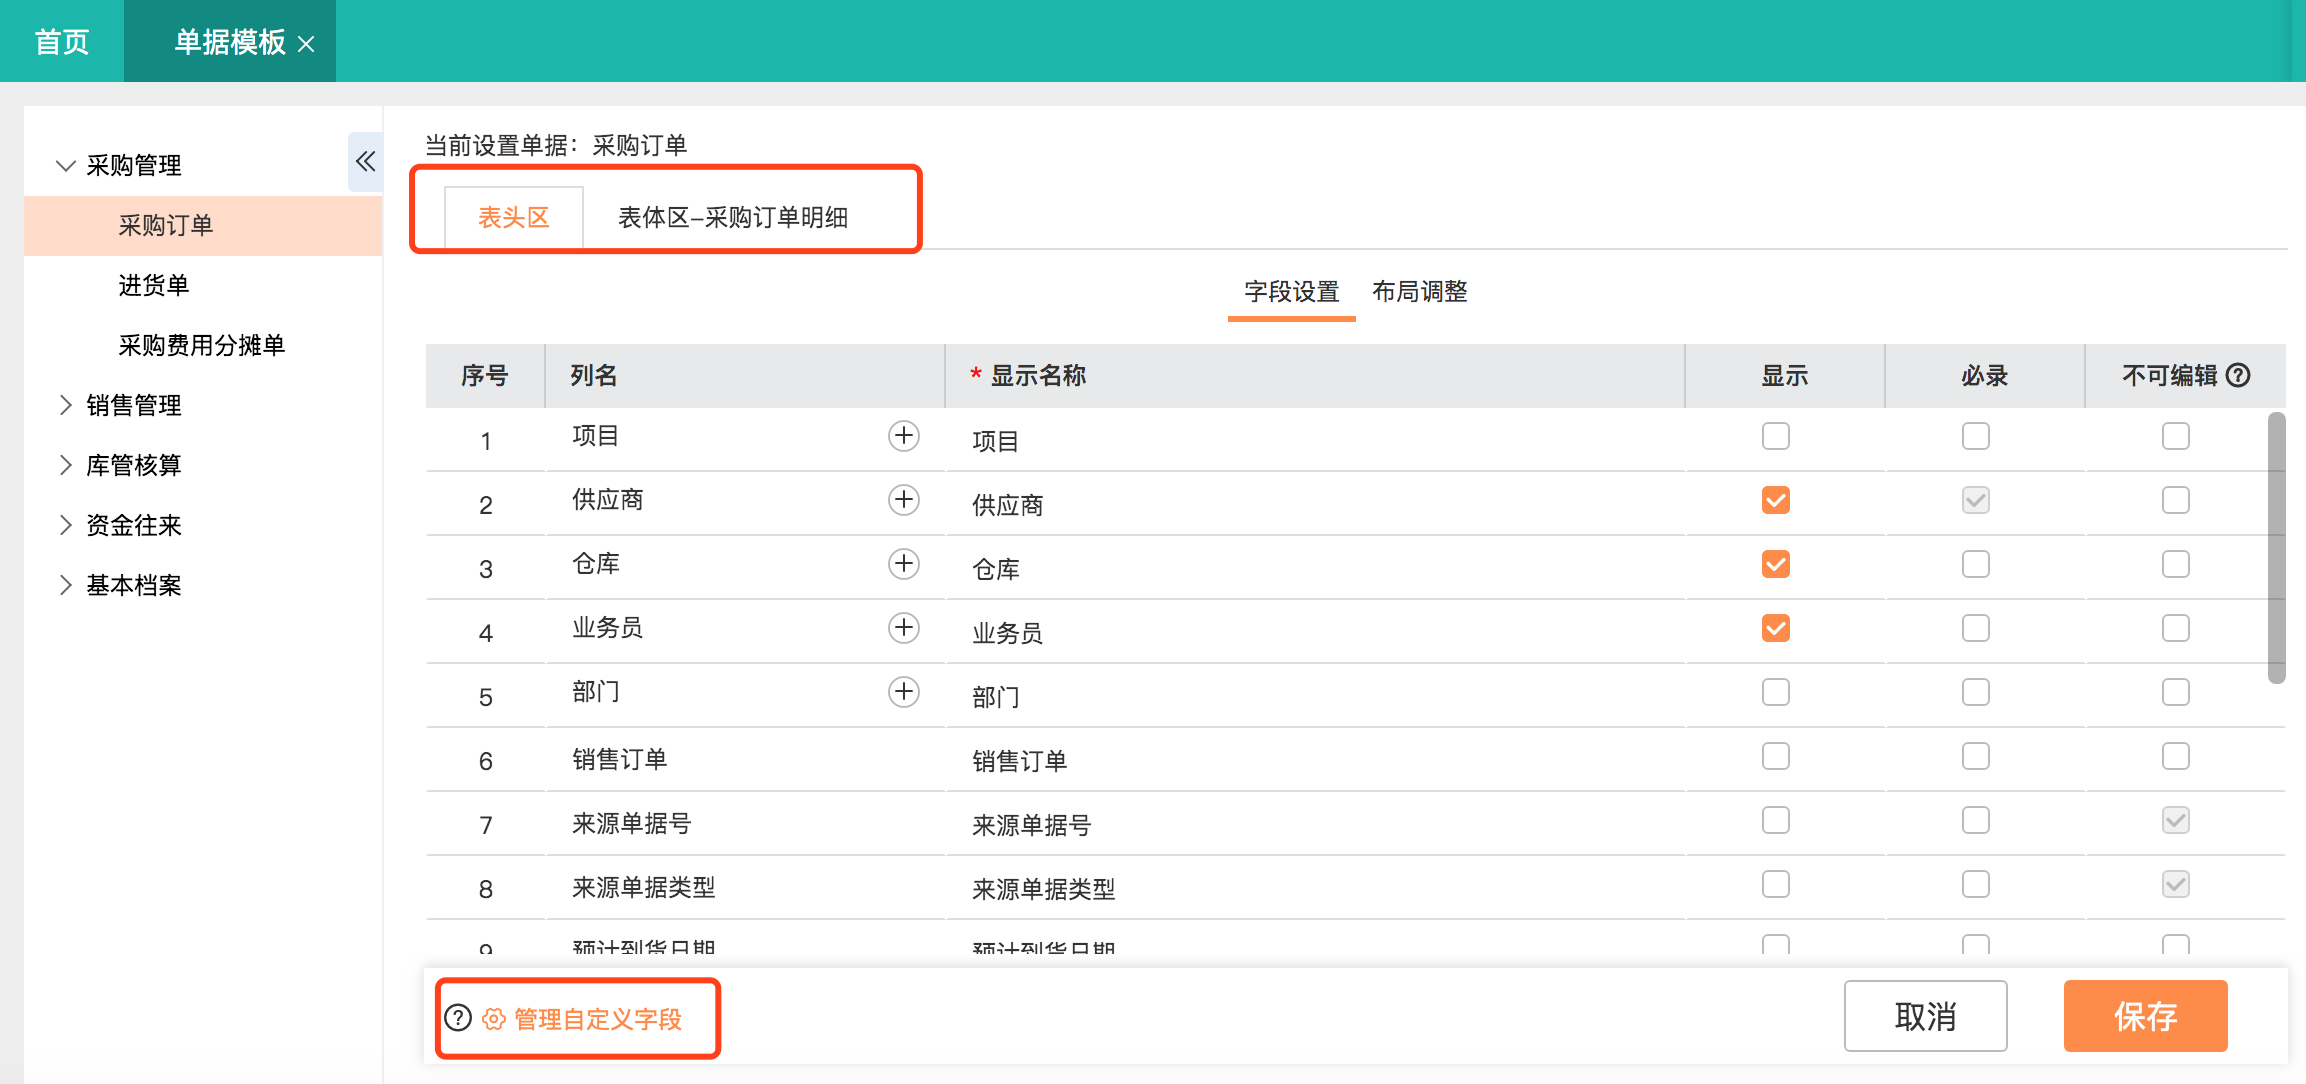Toggle 必录 checkbox for 仓库 field

pos(1977,565)
